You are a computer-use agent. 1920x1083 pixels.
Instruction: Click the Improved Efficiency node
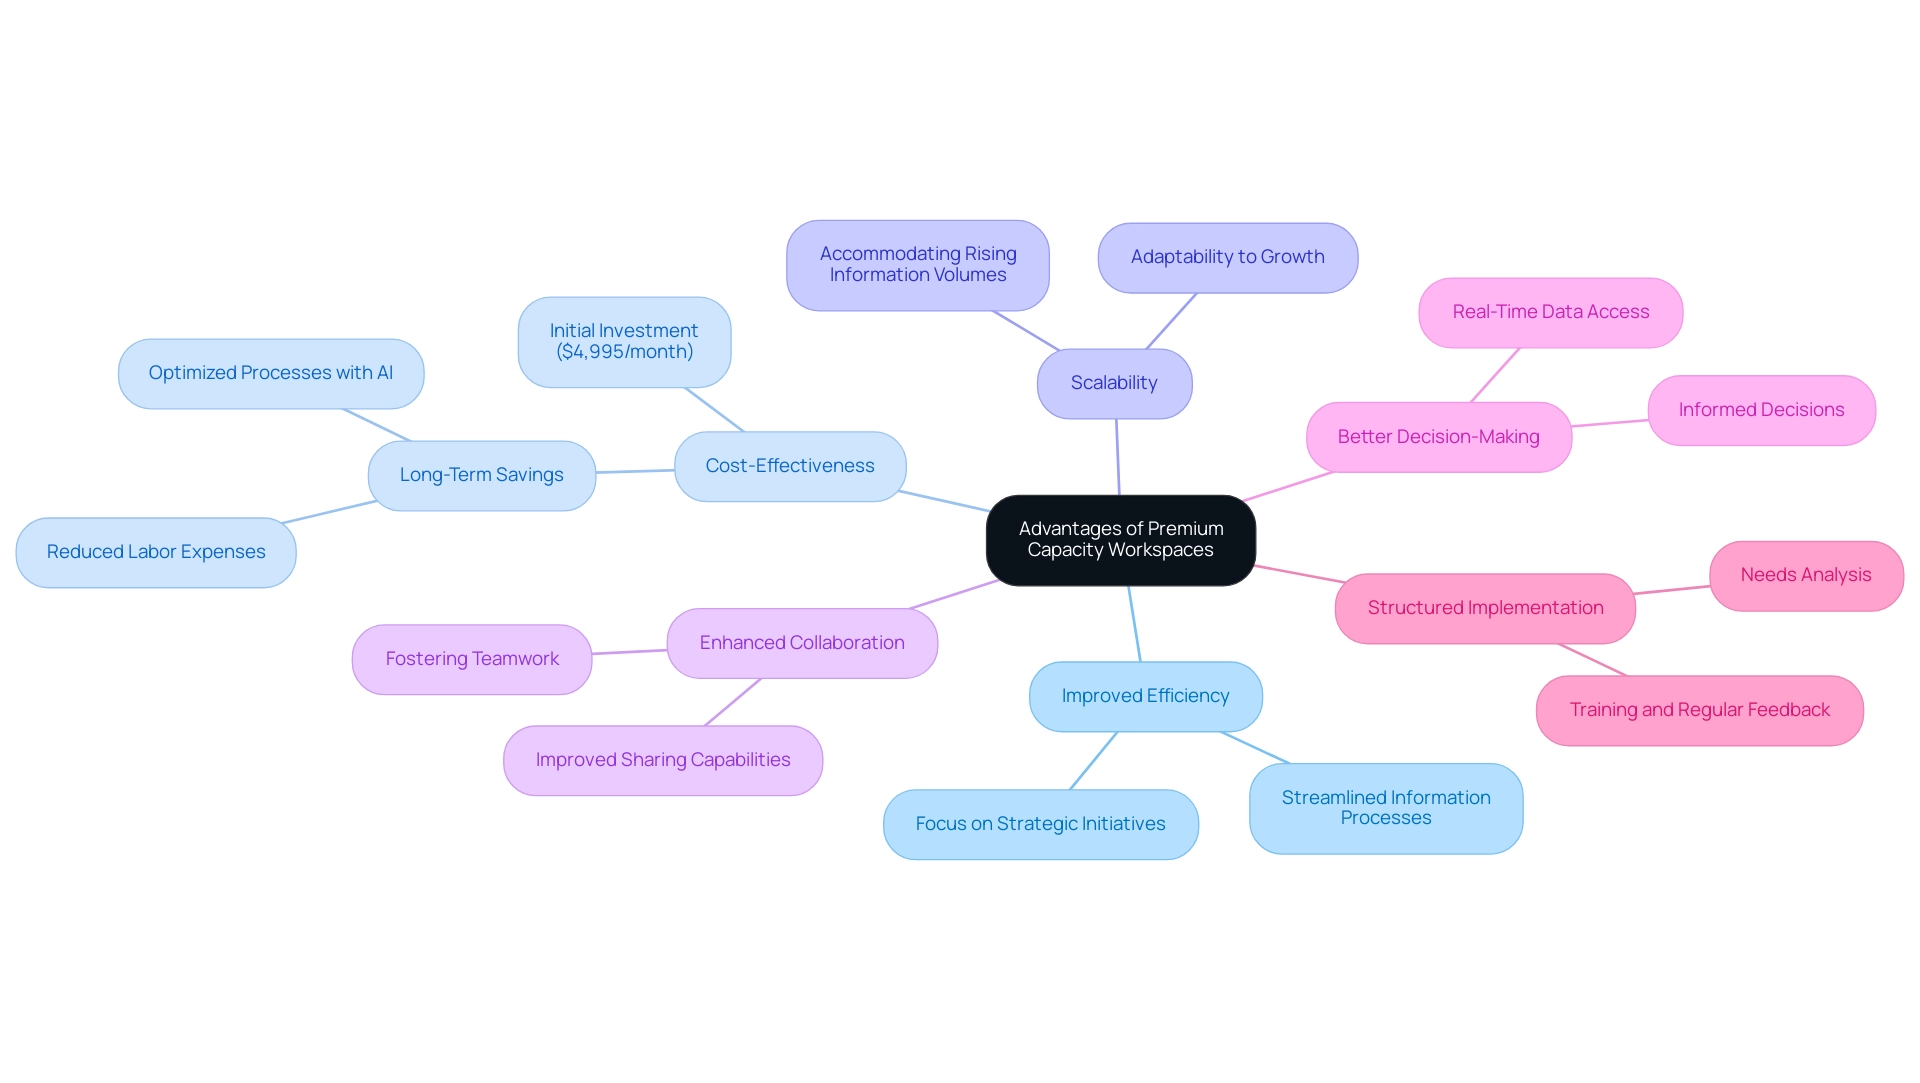(1147, 696)
